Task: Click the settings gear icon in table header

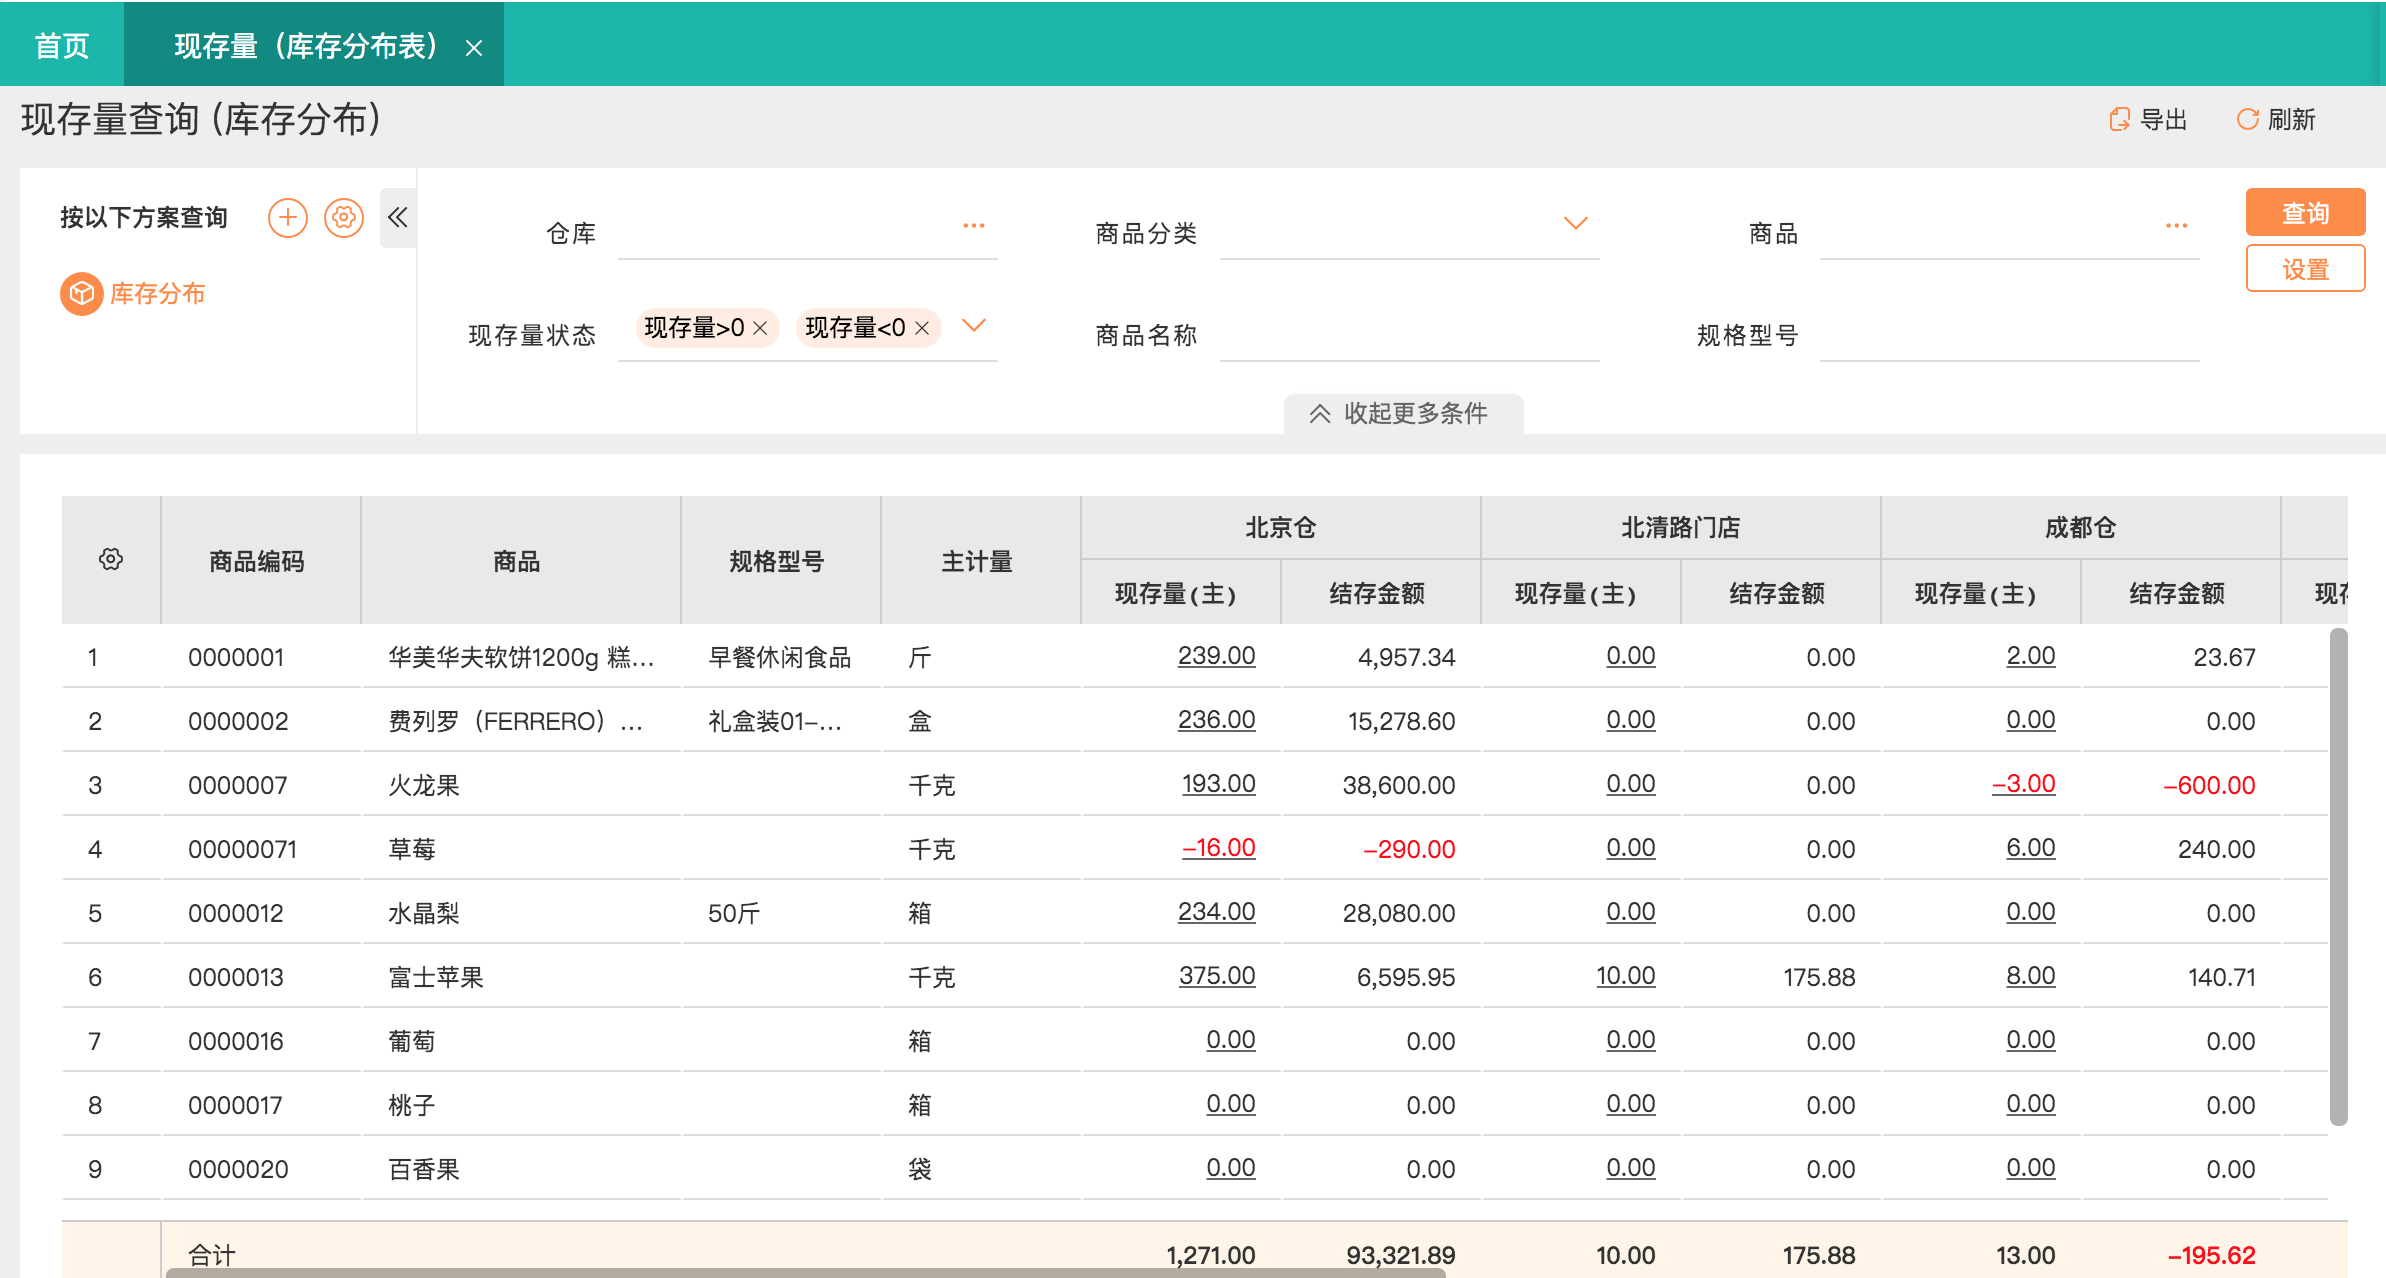Action: 112,560
